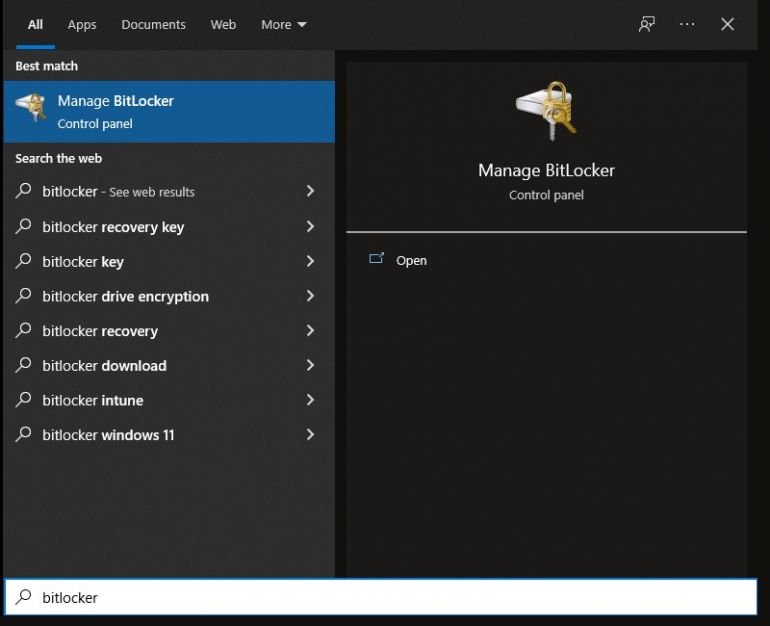Open the three-dot options menu
This screenshot has width=770, height=626.
point(687,25)
